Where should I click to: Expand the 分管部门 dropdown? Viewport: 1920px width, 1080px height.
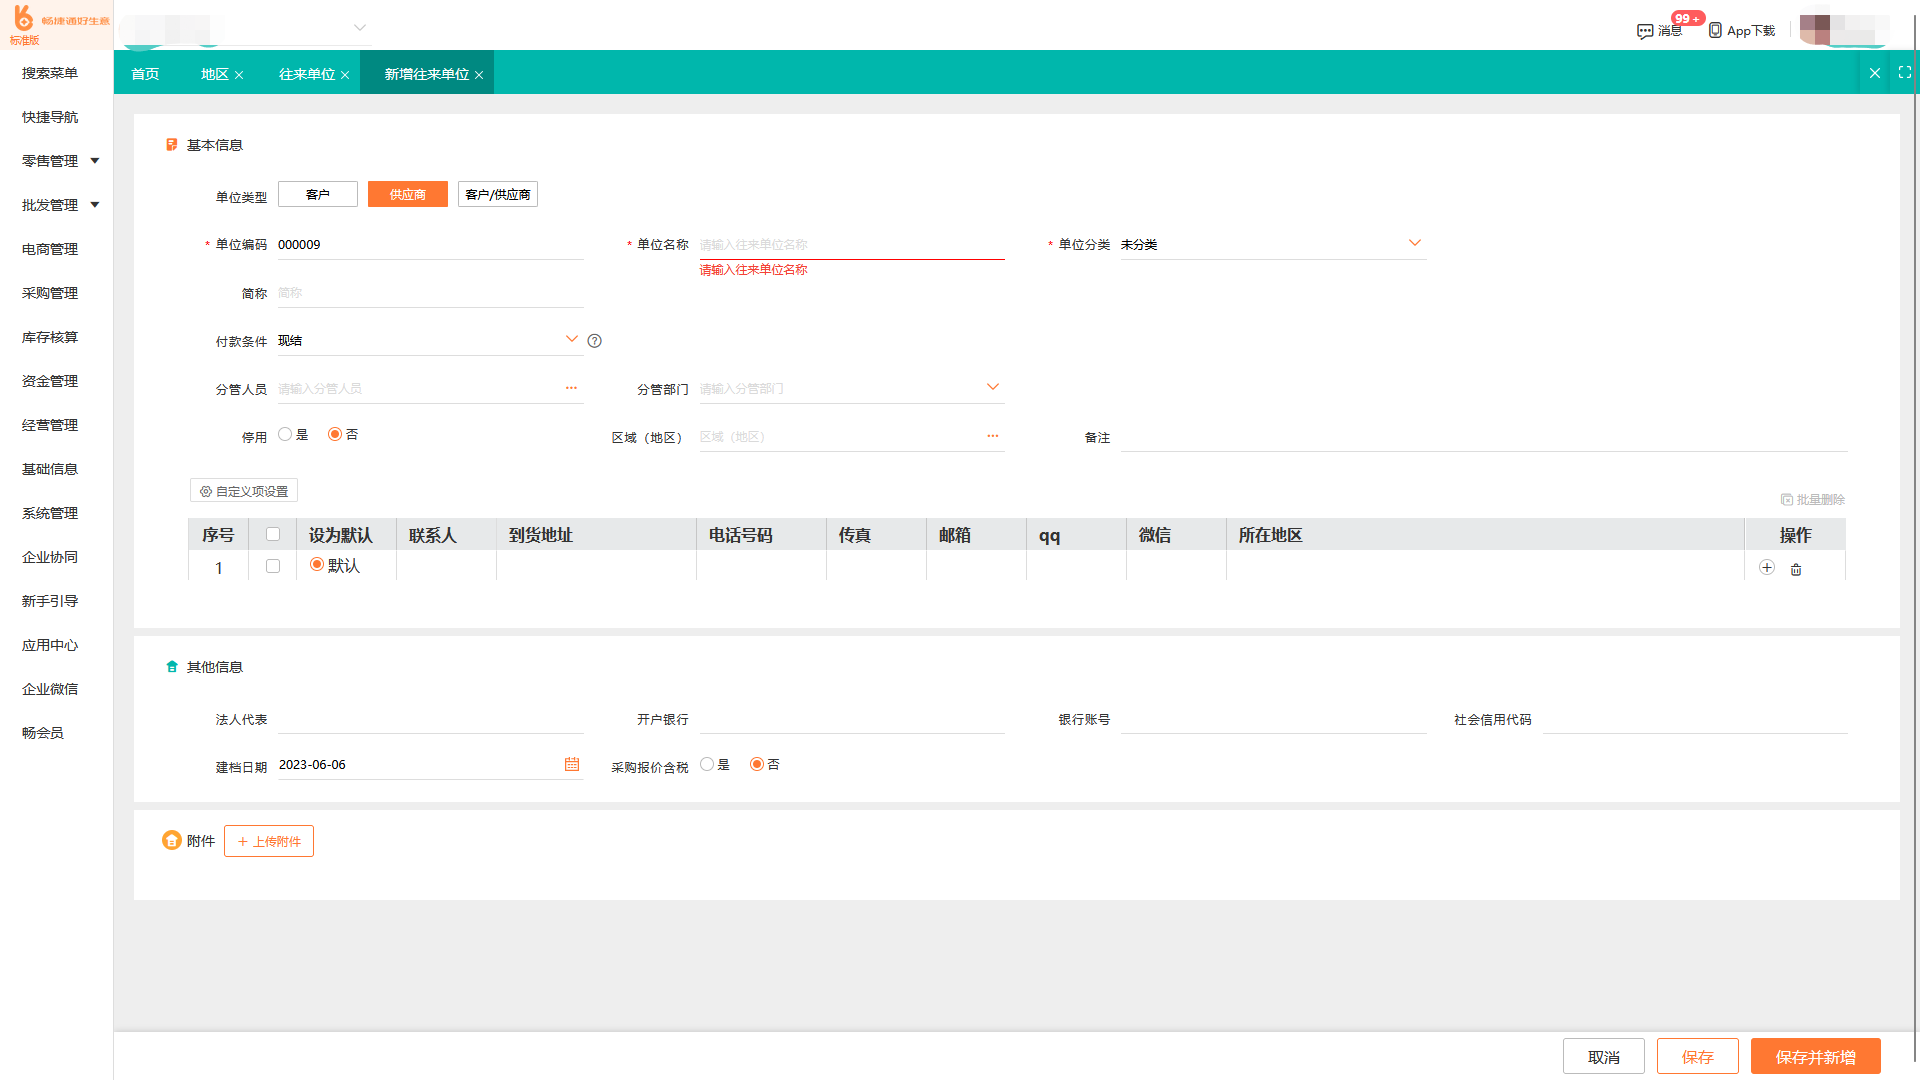(992, 388)
